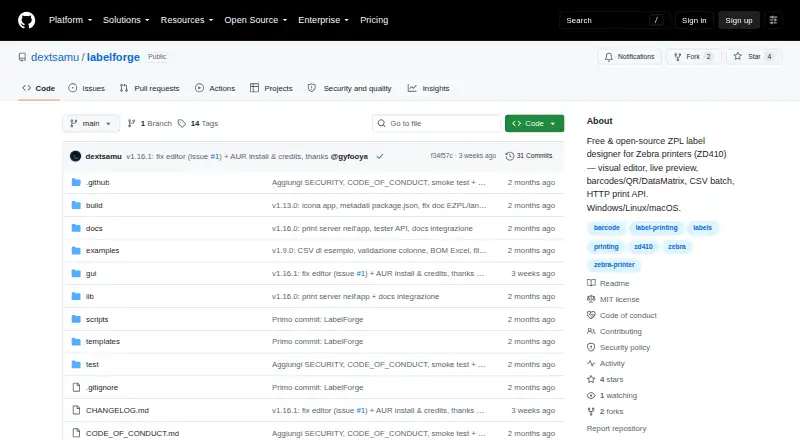Expand the Open Source menu
The width and height of the screenshot is (800, 440).
click(256, 20)
